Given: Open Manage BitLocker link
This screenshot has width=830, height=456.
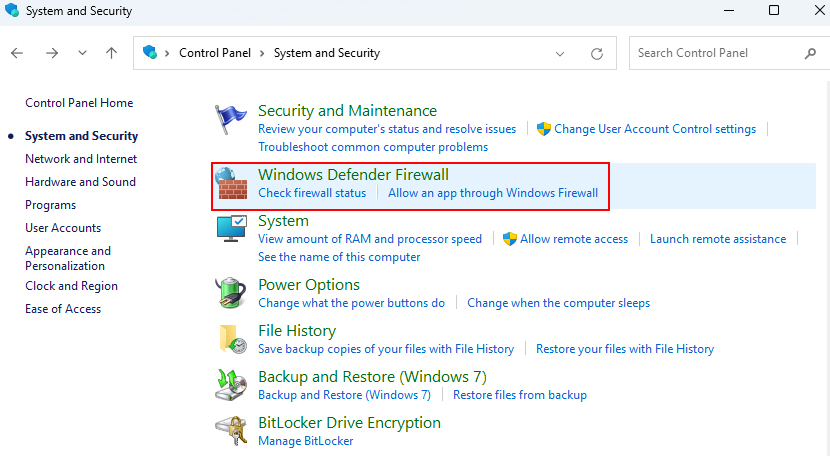Looking at the screenshot, I should (x=305, y=441).
